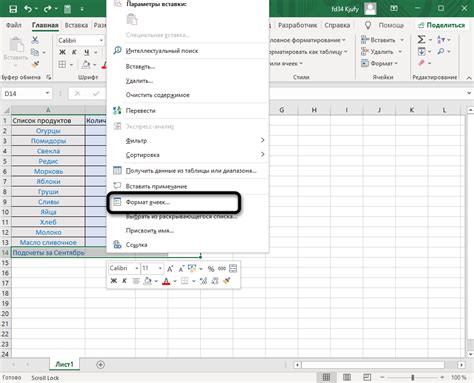The height and width of the screenshot is (383, 474).
Task: Open ribbon Calibri font name dropdown
Action: pos(101,40)
